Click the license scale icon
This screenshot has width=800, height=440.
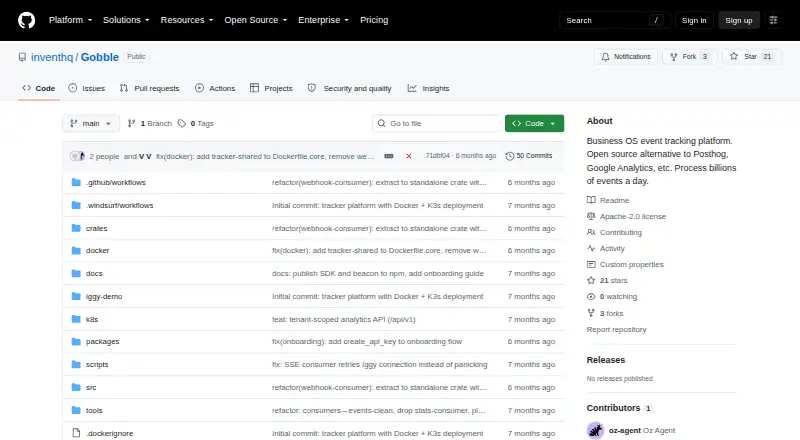[x=591, y=216]
